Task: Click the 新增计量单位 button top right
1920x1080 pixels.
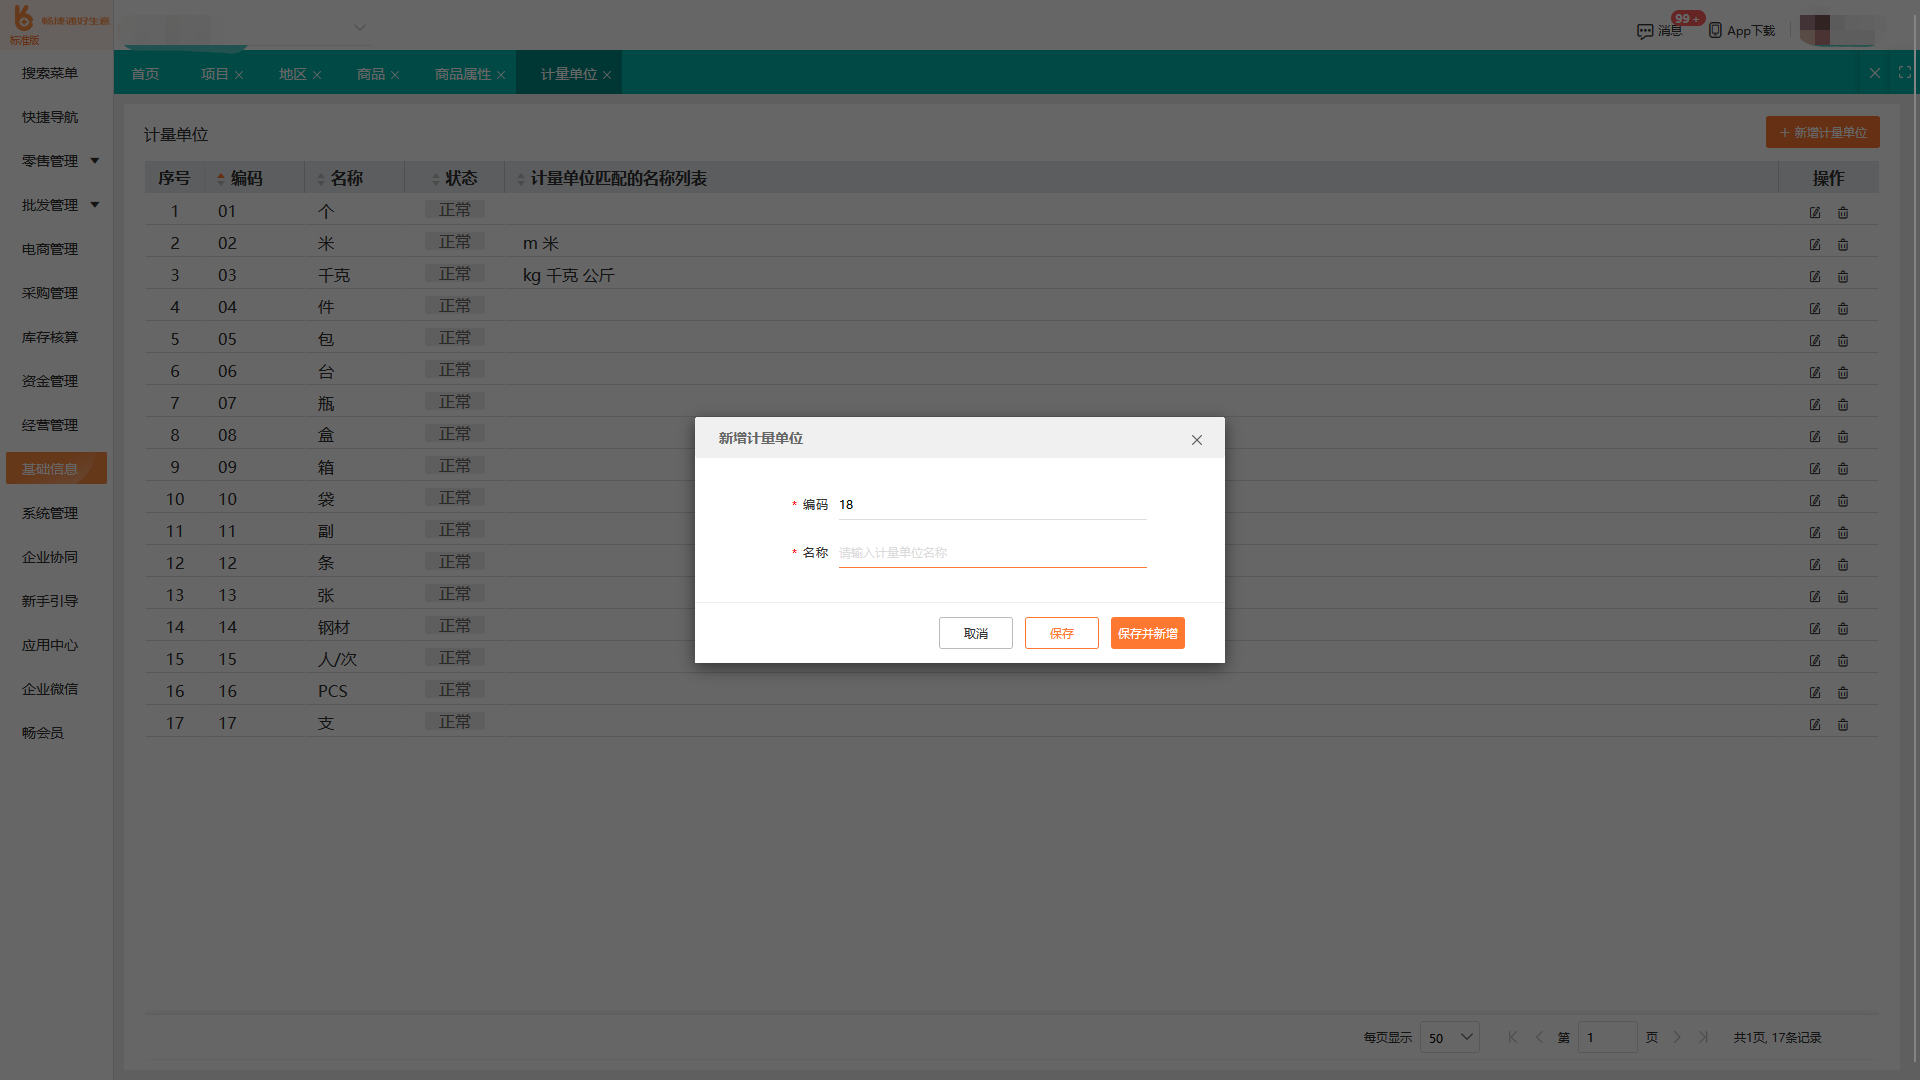Action: click(x=1821, y=132)
